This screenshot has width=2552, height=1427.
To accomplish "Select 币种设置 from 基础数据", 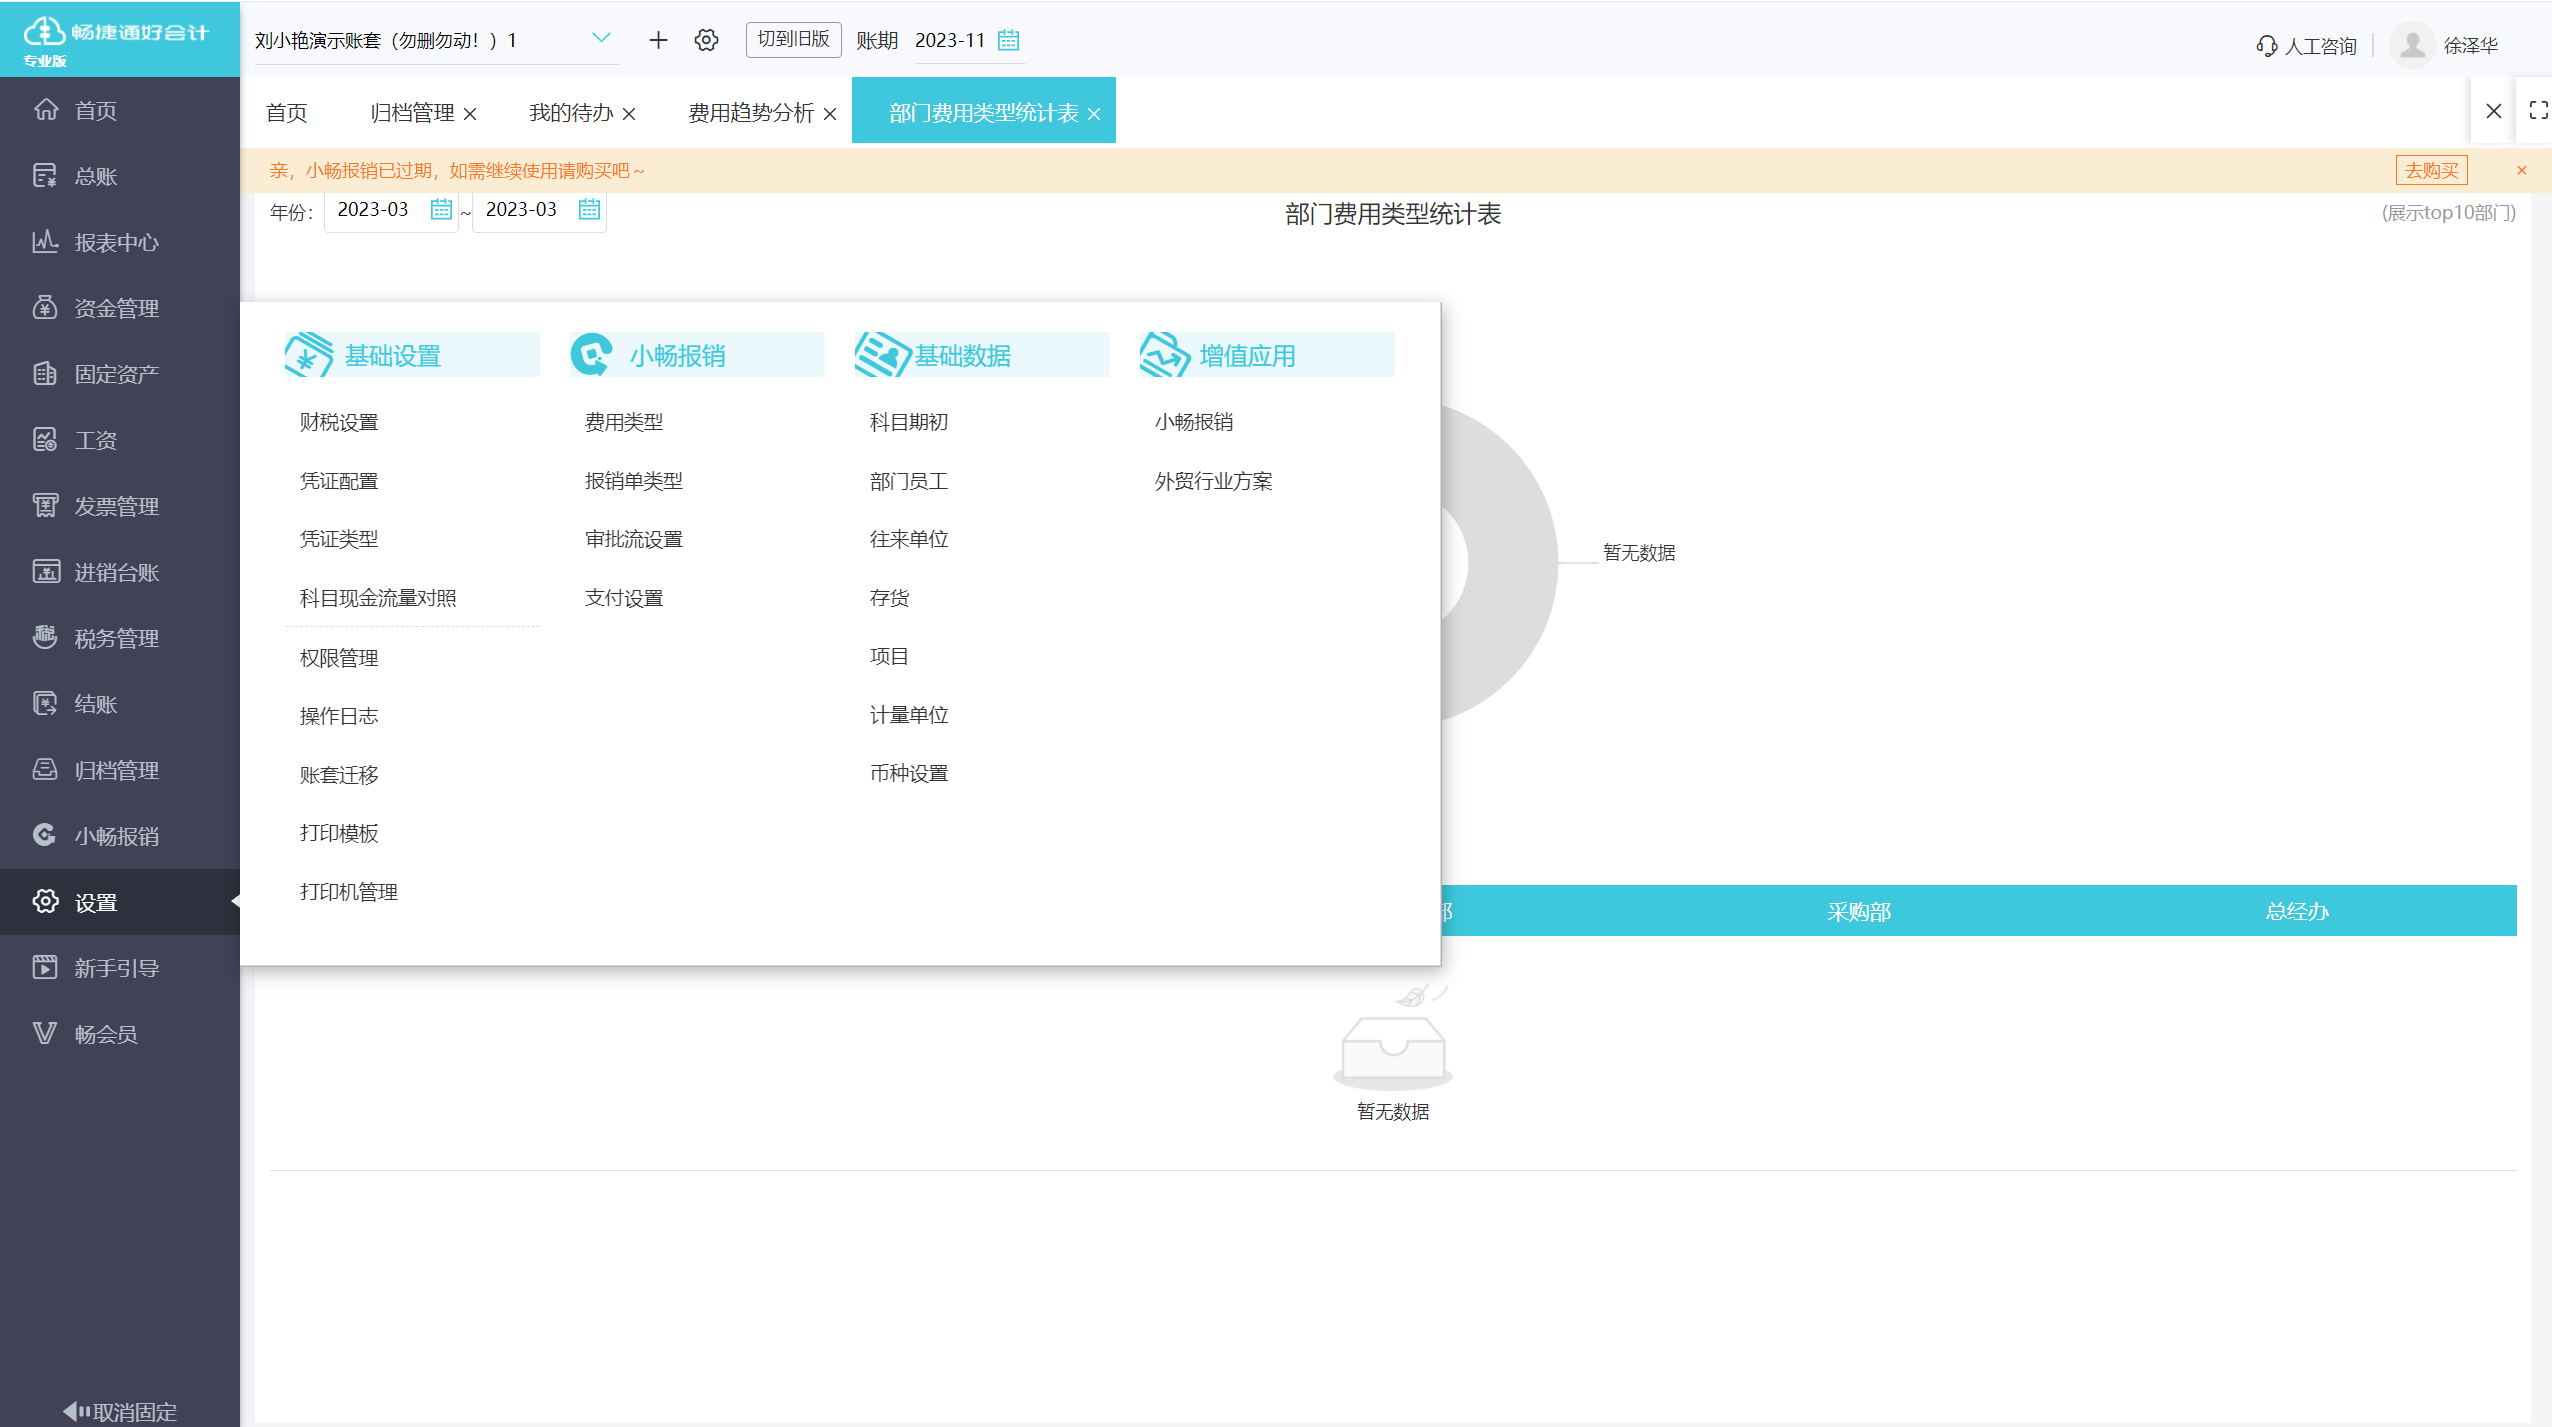I will point(908,773).
